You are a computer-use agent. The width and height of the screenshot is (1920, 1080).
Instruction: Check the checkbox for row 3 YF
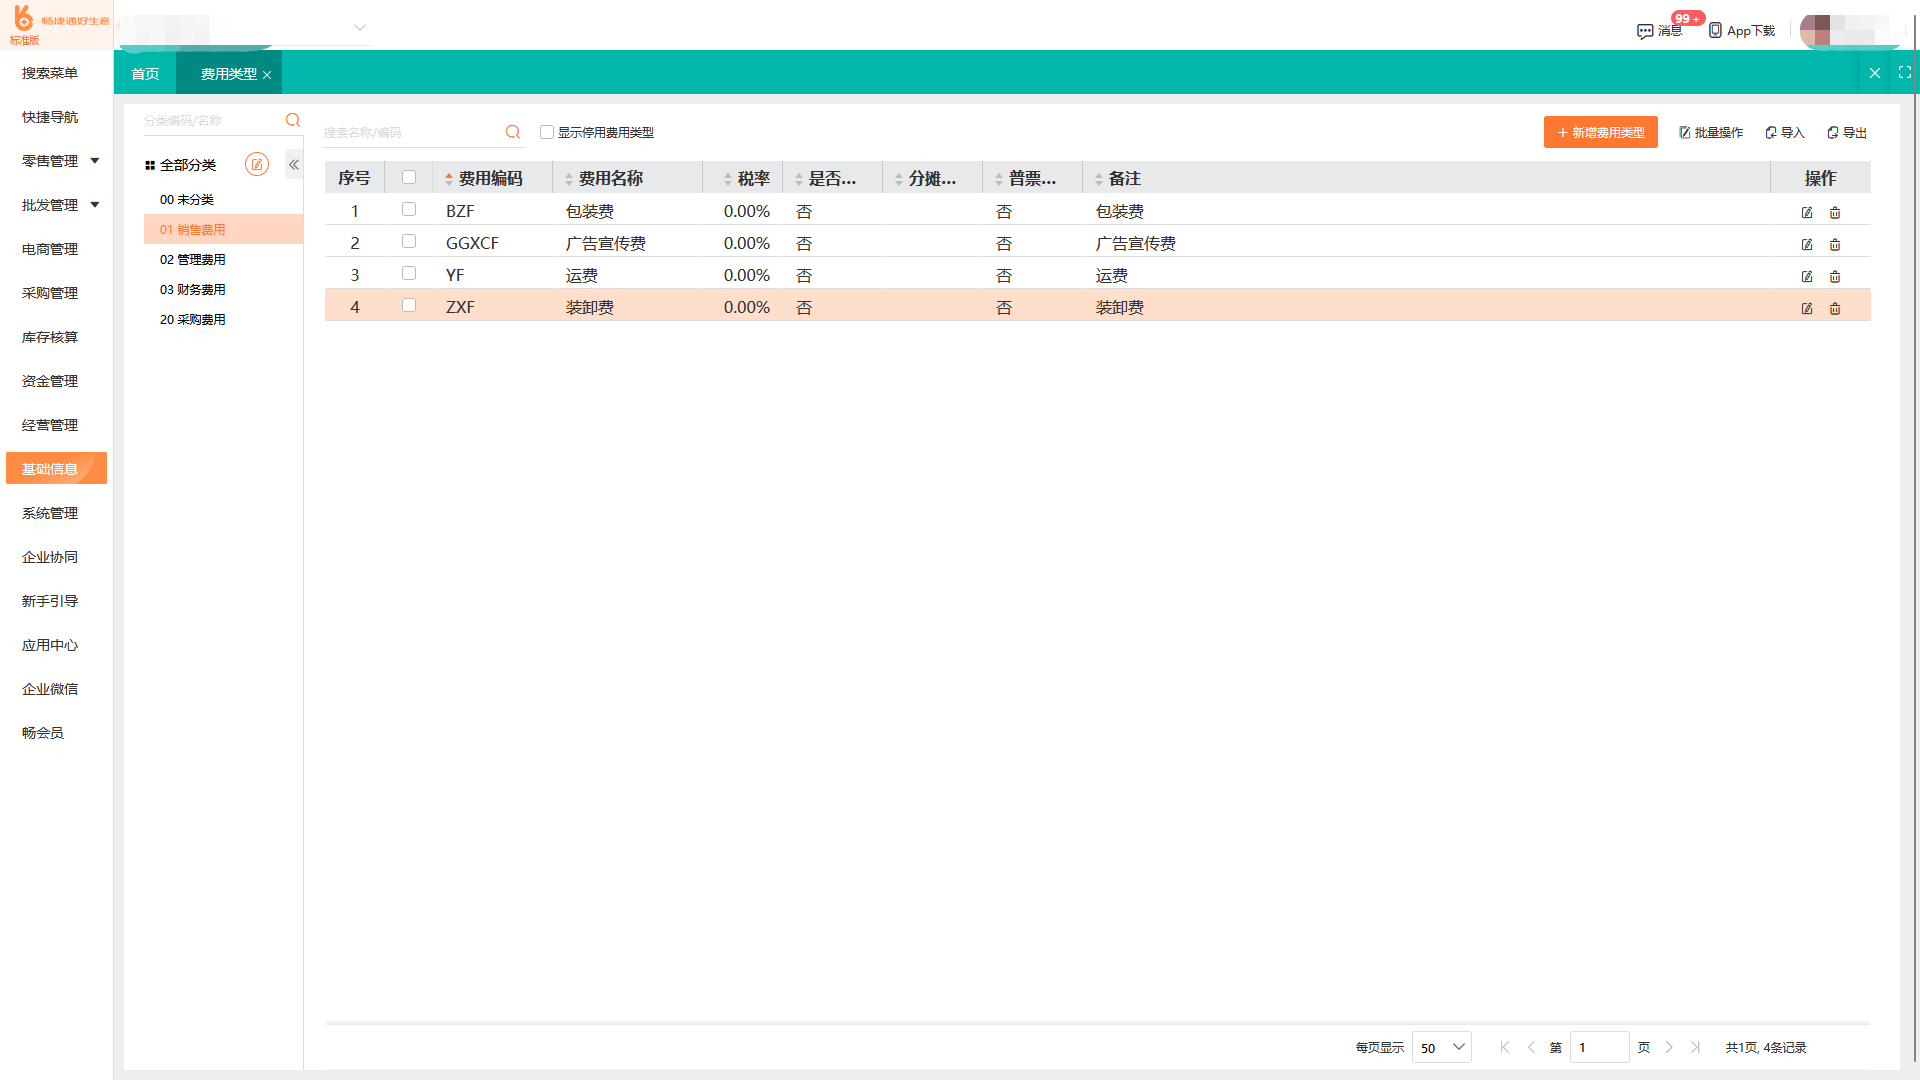click(x=409, y=274)
